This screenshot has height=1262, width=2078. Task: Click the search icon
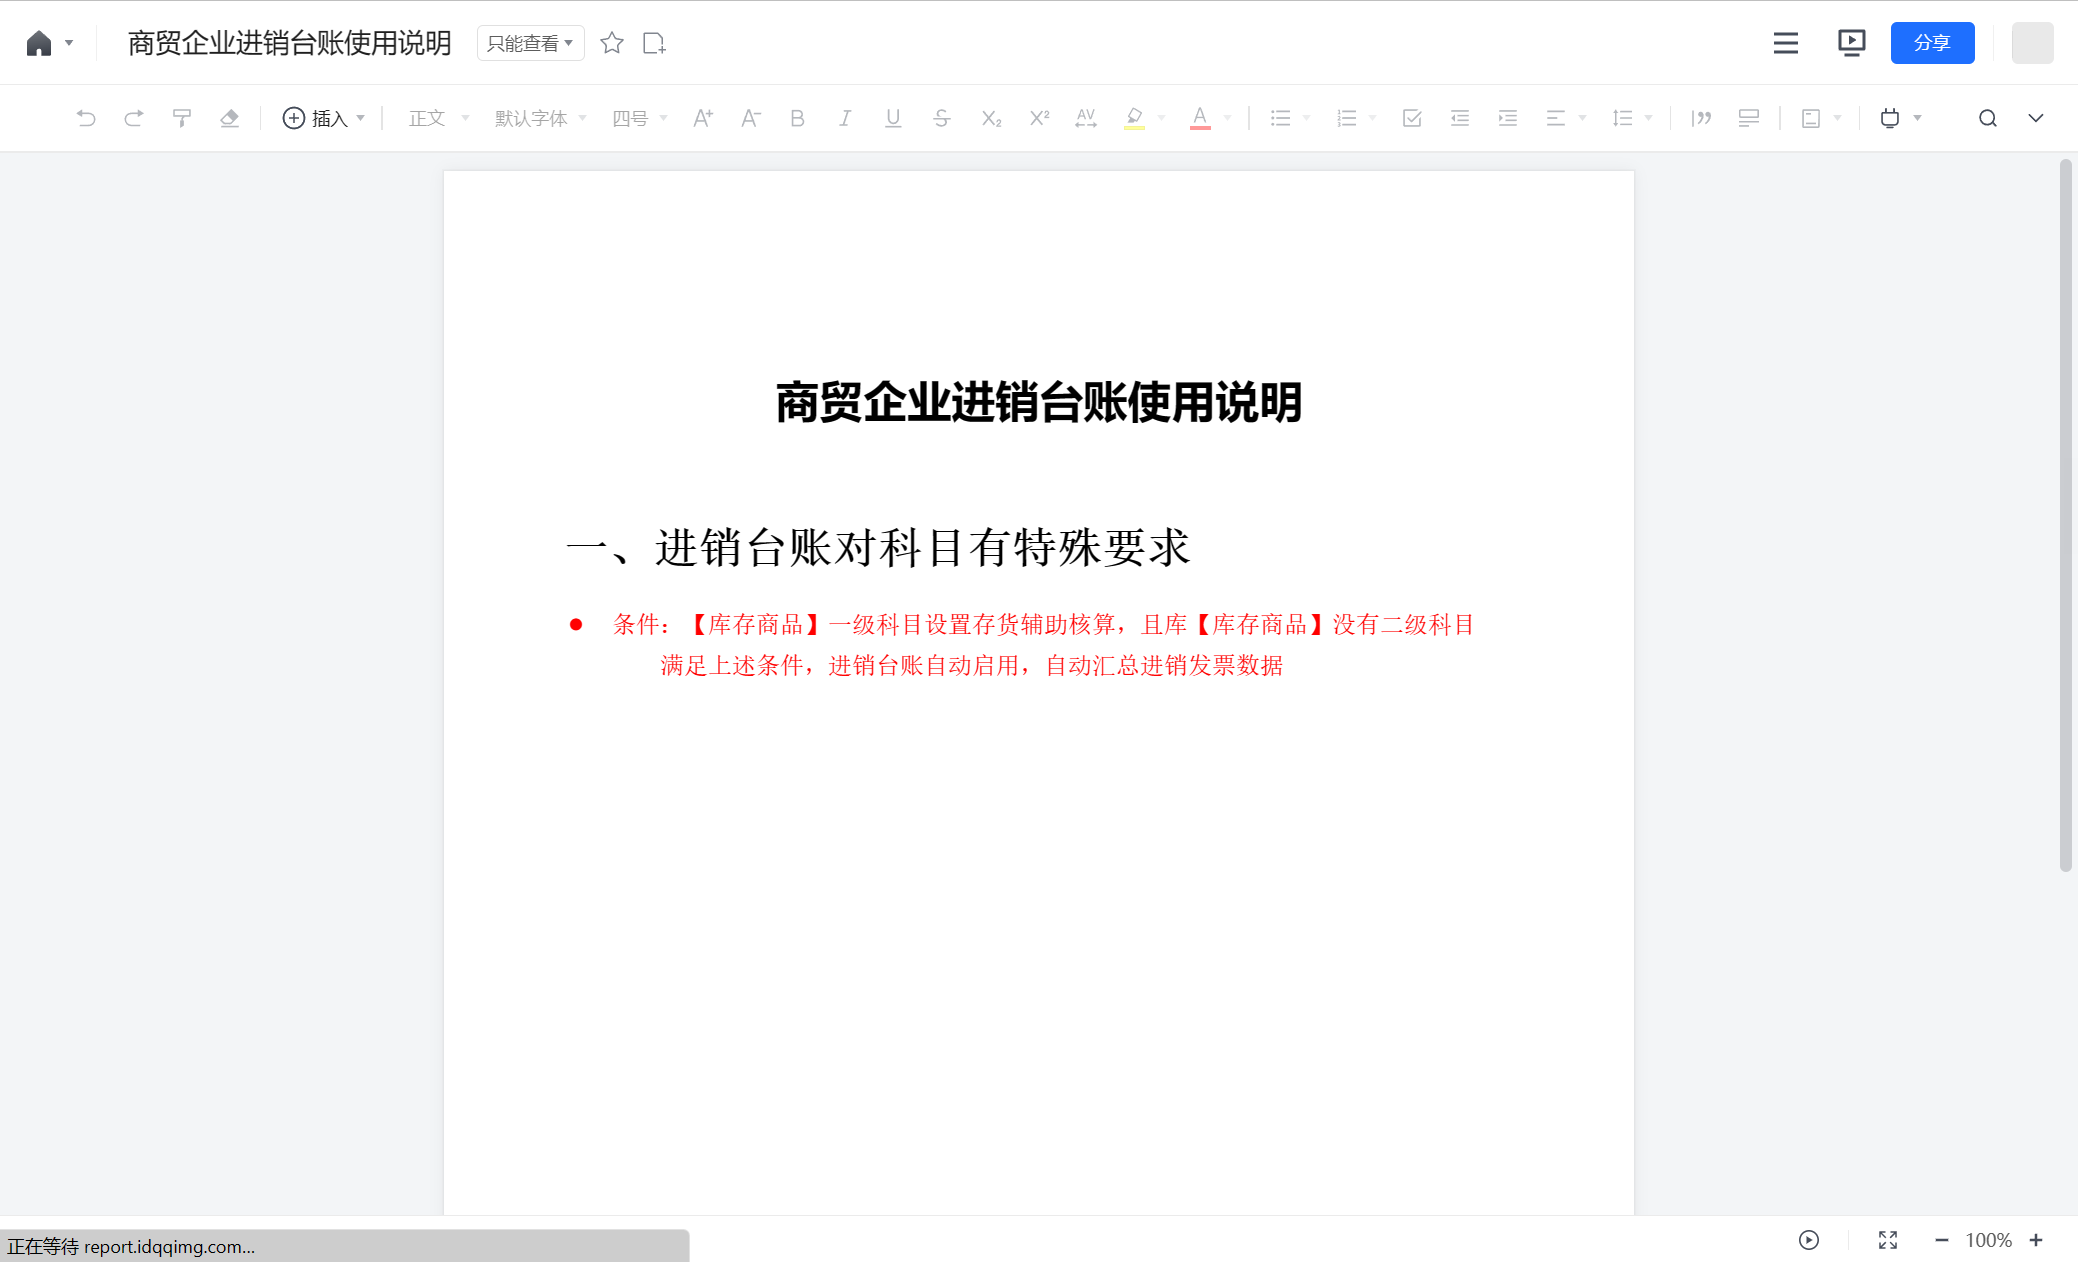click(x=1989, y=117)
